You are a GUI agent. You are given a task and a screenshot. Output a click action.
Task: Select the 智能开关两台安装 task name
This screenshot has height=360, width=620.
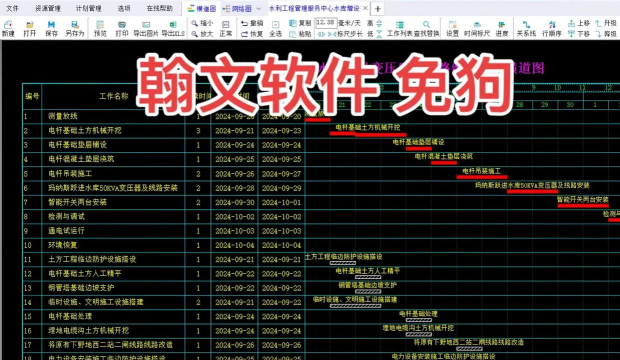click(x=78, y=202)
